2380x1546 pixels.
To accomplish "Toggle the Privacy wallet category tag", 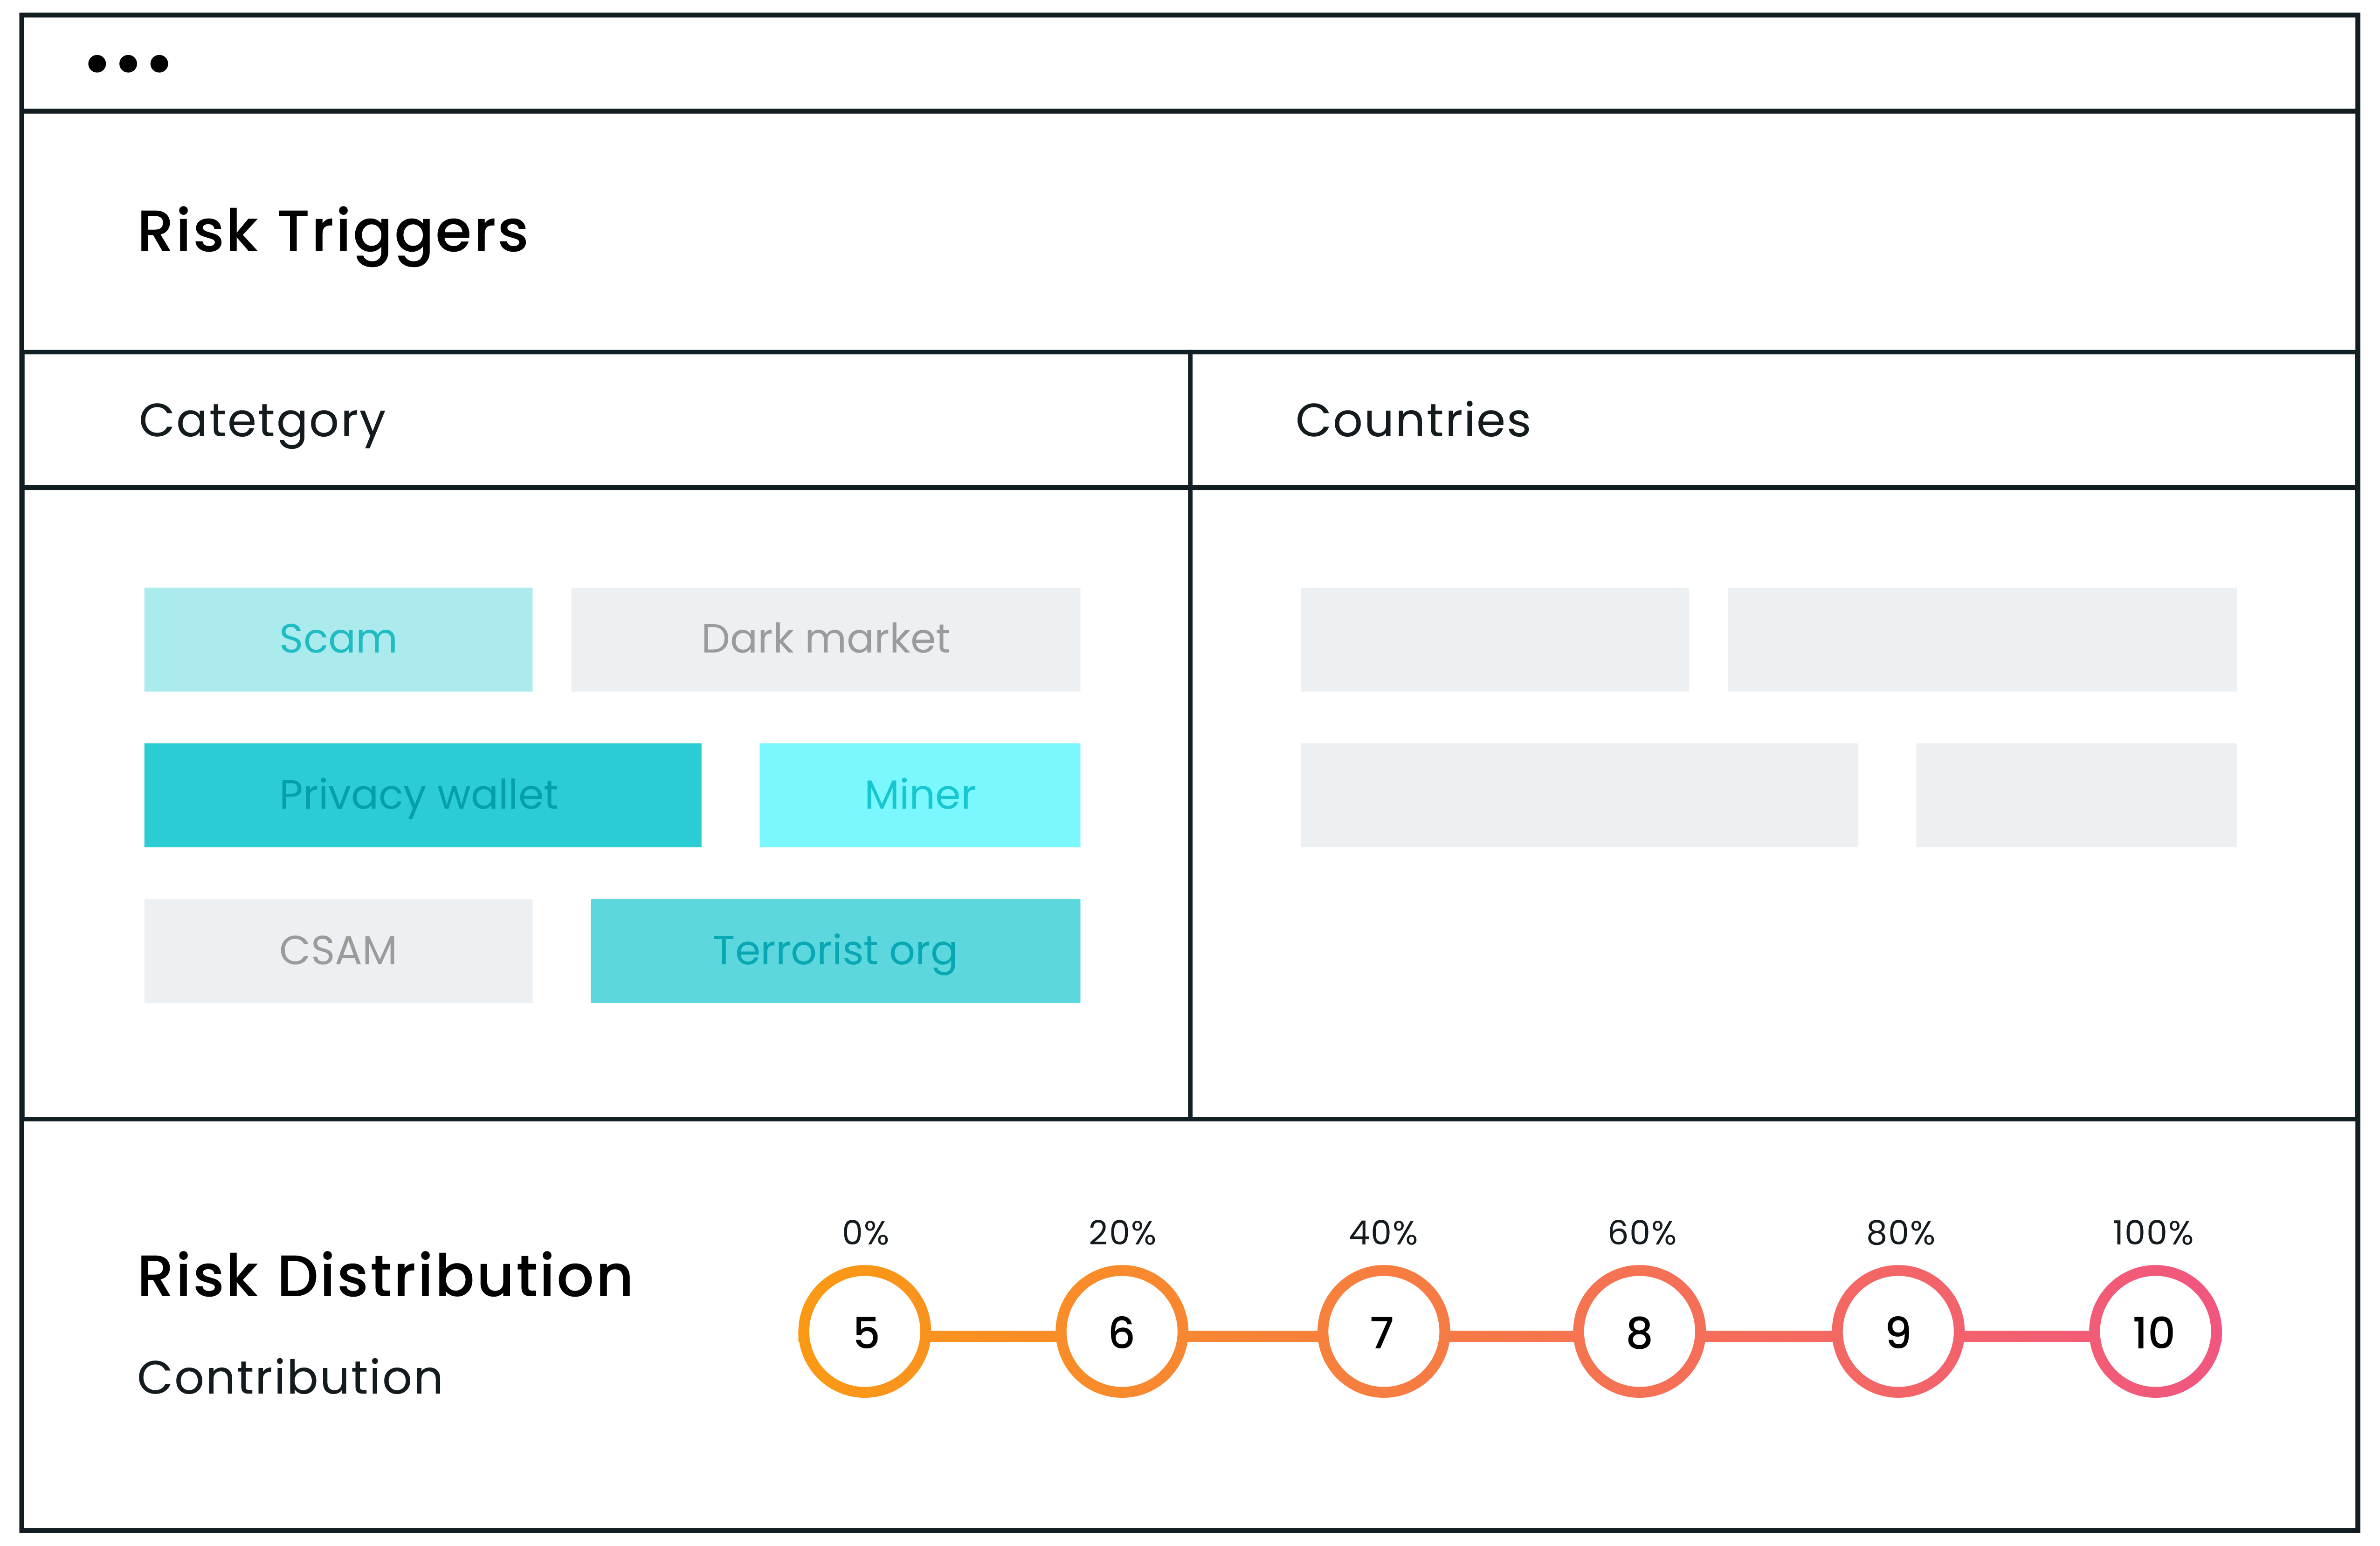I will click(x=422, y=795).
